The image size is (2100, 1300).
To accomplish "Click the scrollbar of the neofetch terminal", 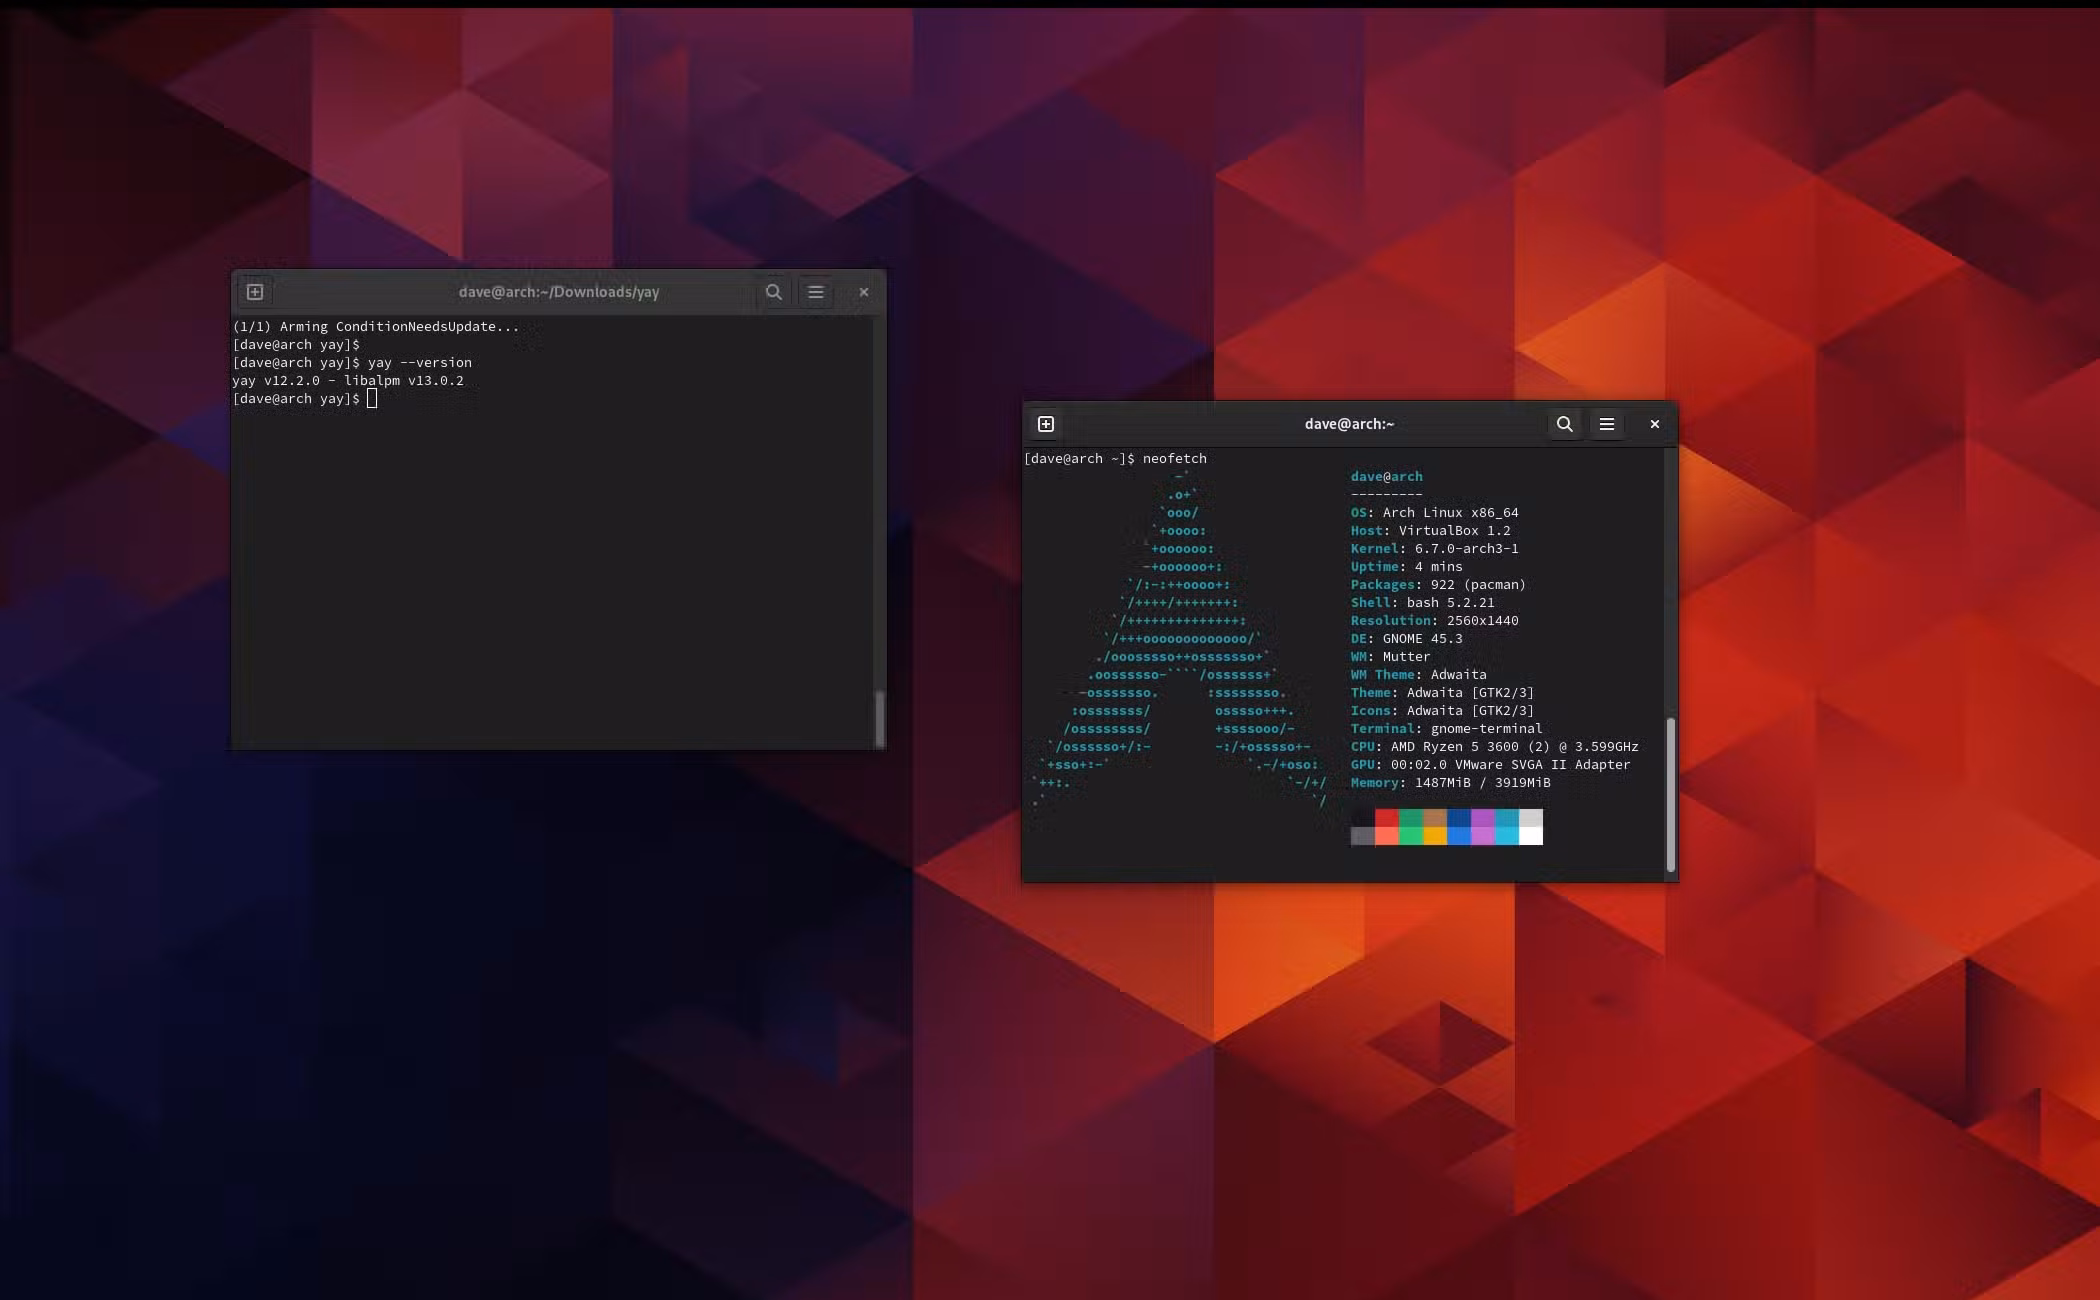I will [x=1671, y=795].
